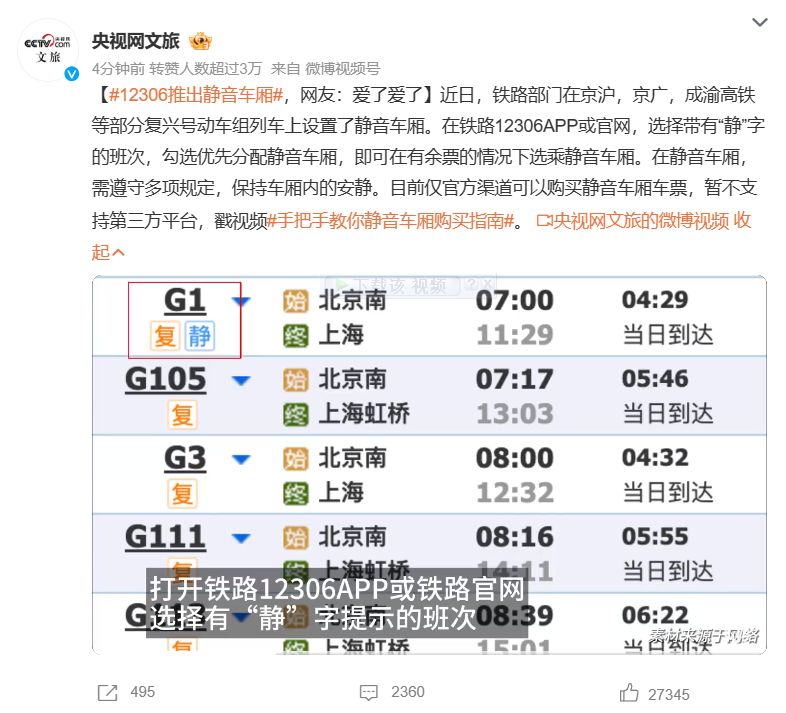Viewport: 786px width, 713px height.
Task: Open the 央视网文旅 username link
Action: click(x=135, y=41)
